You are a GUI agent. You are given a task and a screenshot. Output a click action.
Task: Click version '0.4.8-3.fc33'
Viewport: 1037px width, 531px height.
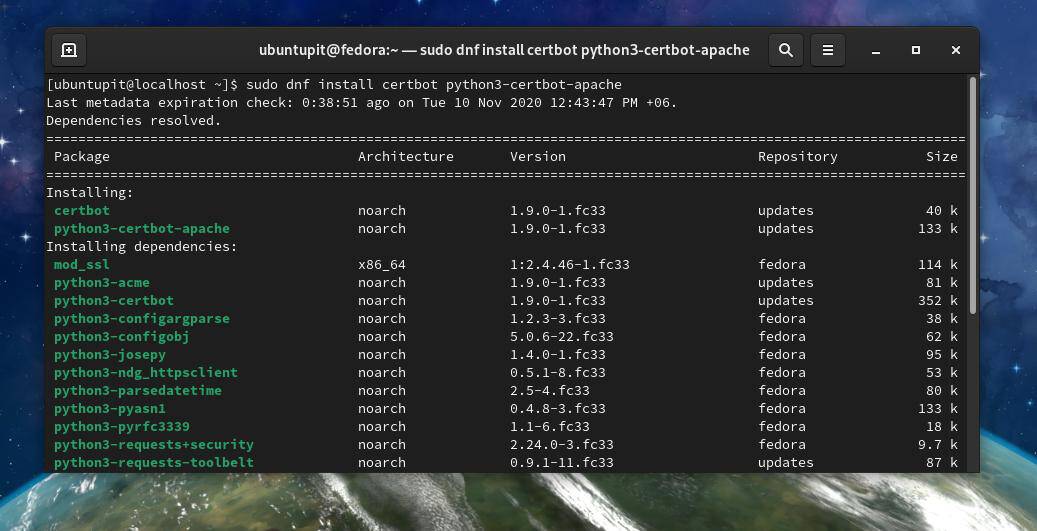(x=558, y=409)
